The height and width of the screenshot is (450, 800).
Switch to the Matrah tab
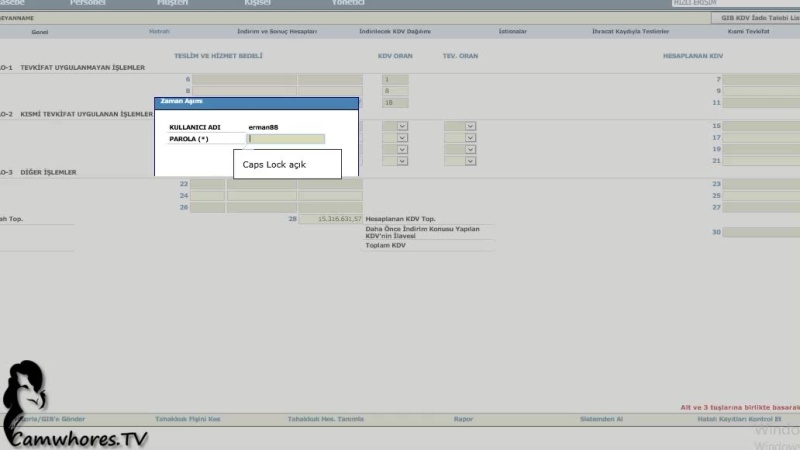coord(159,32)
